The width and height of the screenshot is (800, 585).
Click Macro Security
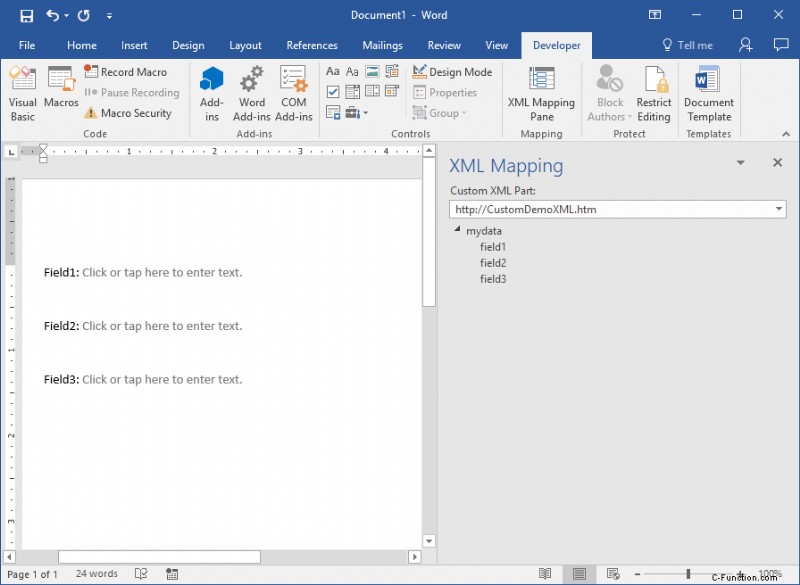128,113
